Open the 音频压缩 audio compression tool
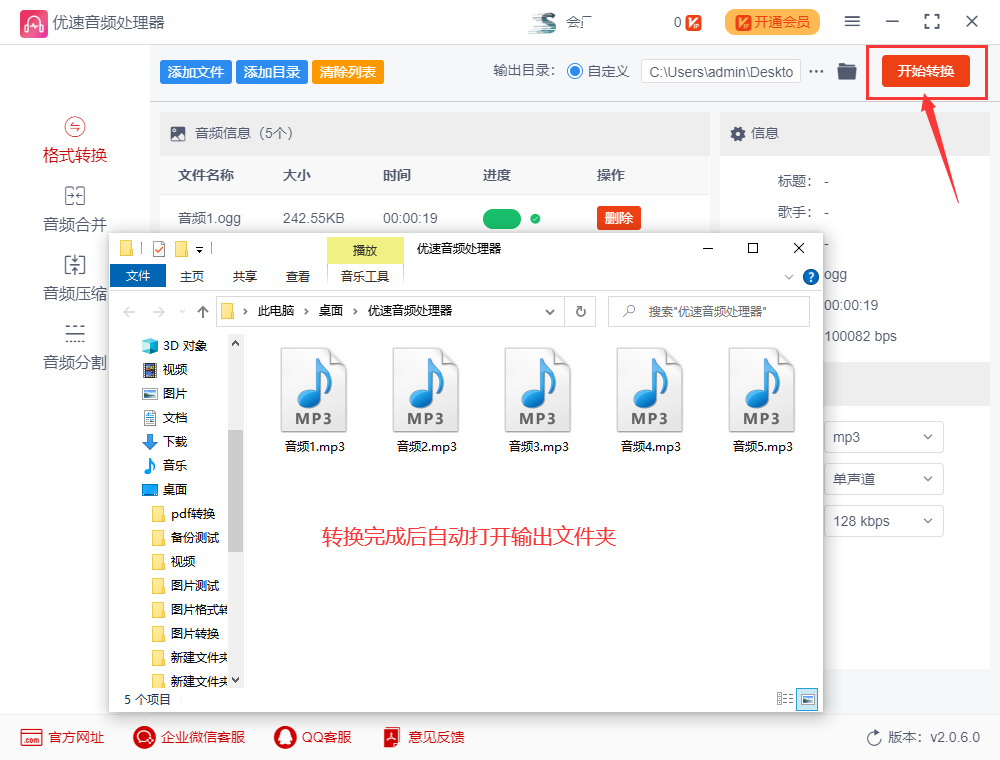Viewport: 1000px width, 760px height. tap(74, 278)
